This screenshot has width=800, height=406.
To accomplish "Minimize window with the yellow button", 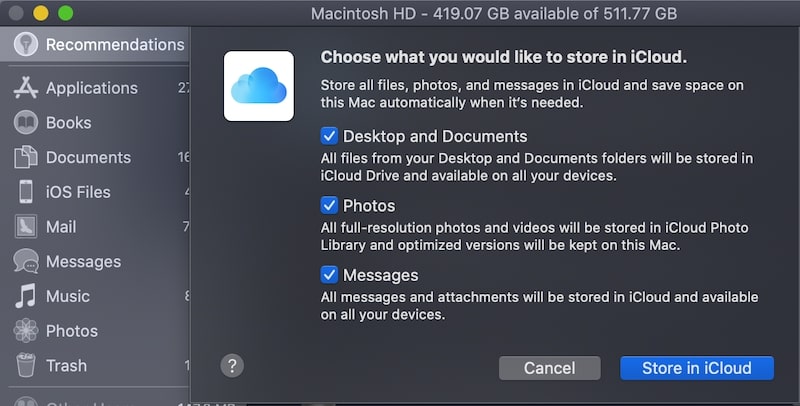I will 41,13.
